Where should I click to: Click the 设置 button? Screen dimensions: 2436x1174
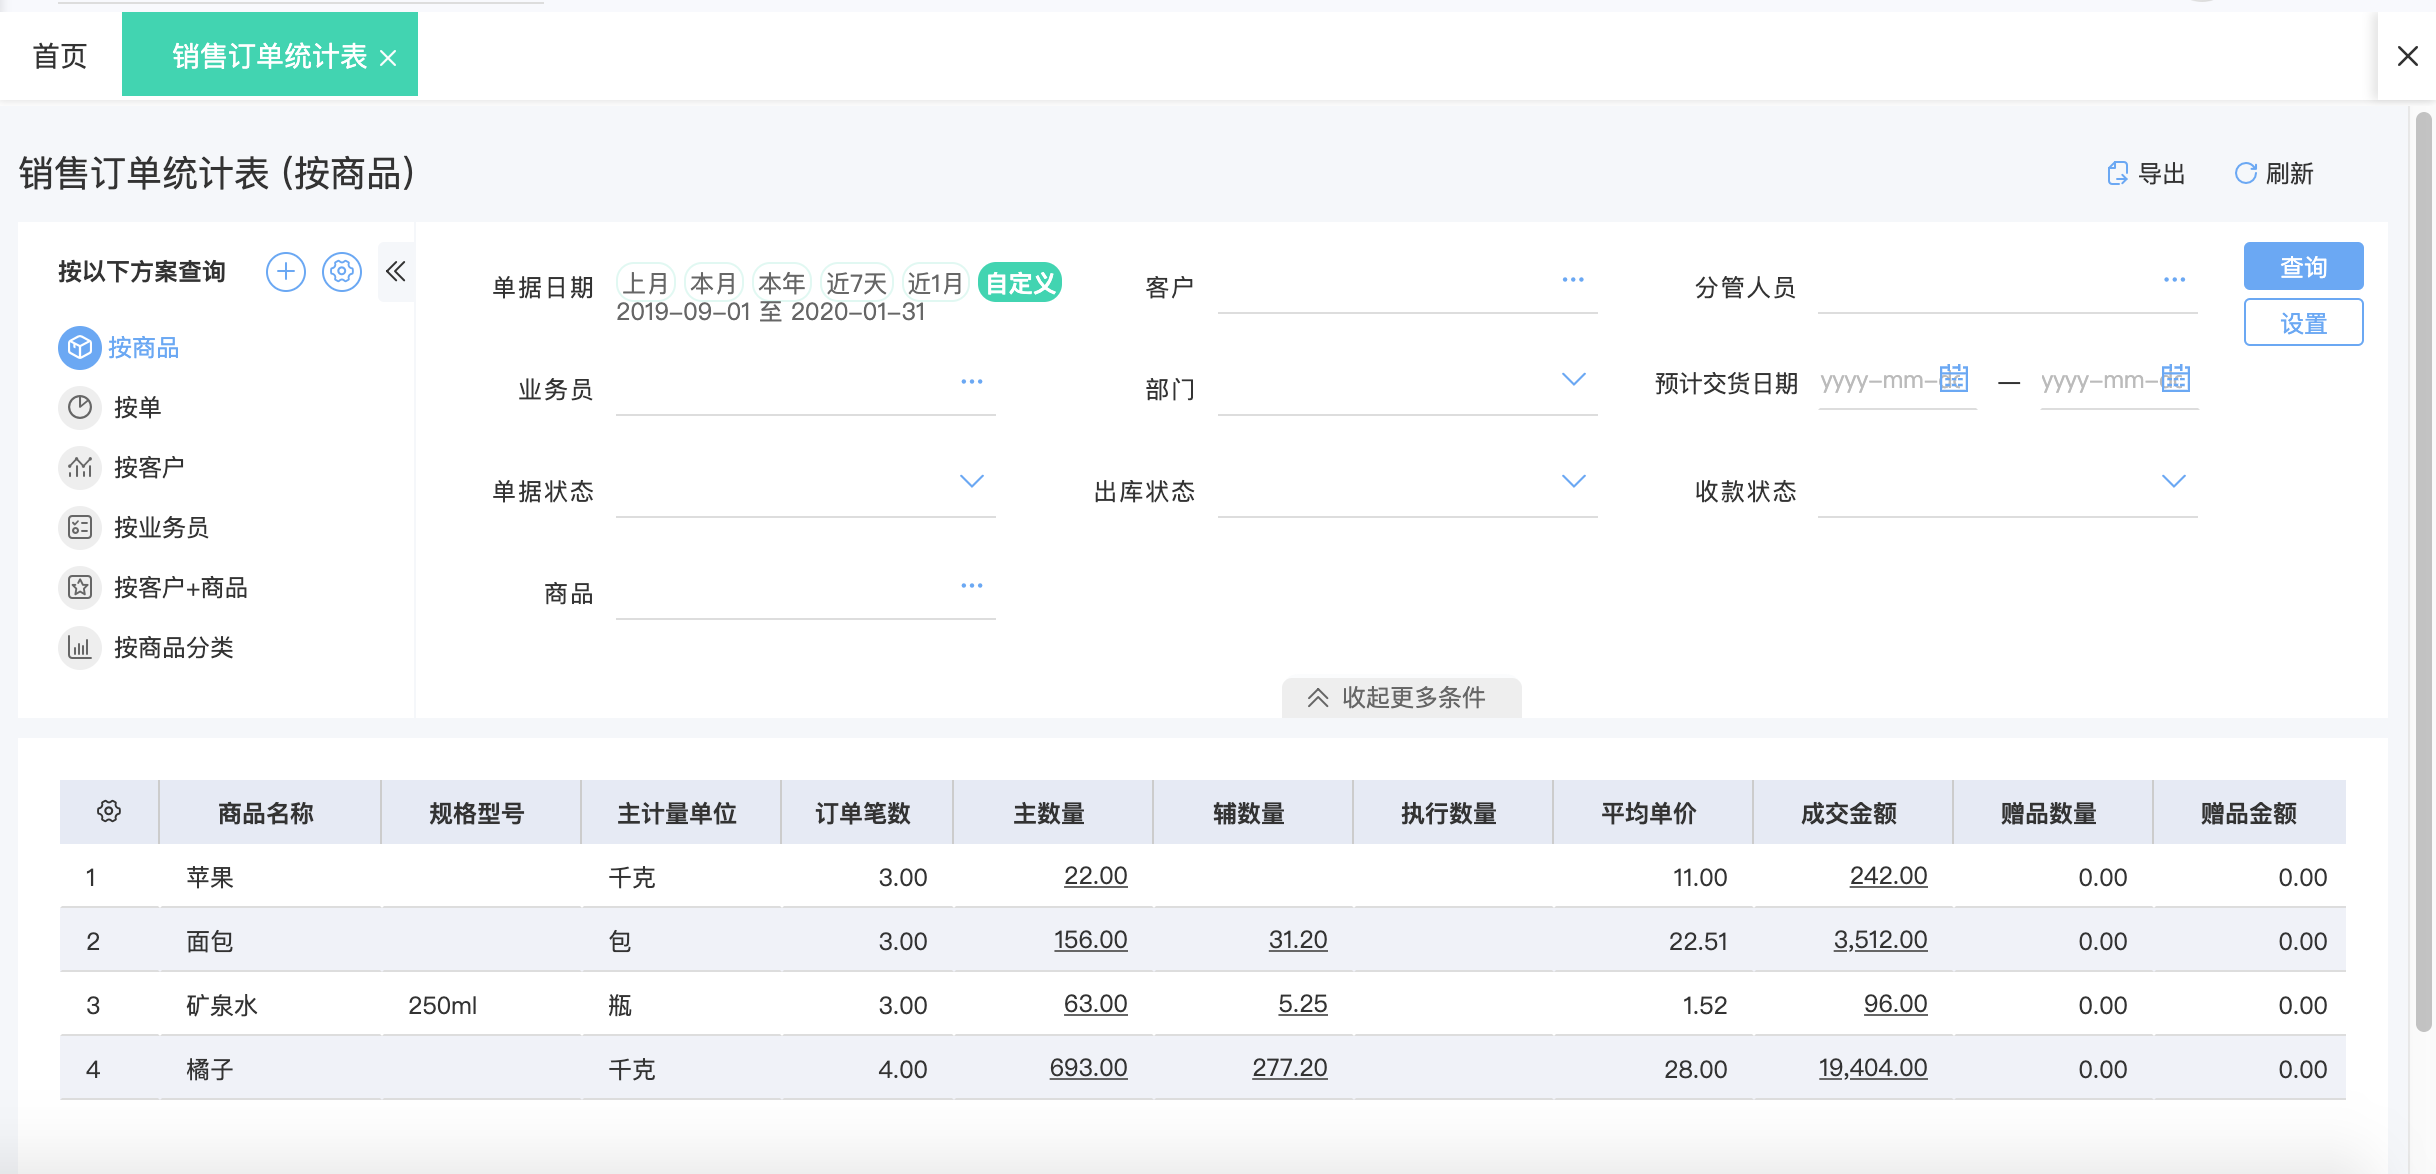click(2304, 321)
